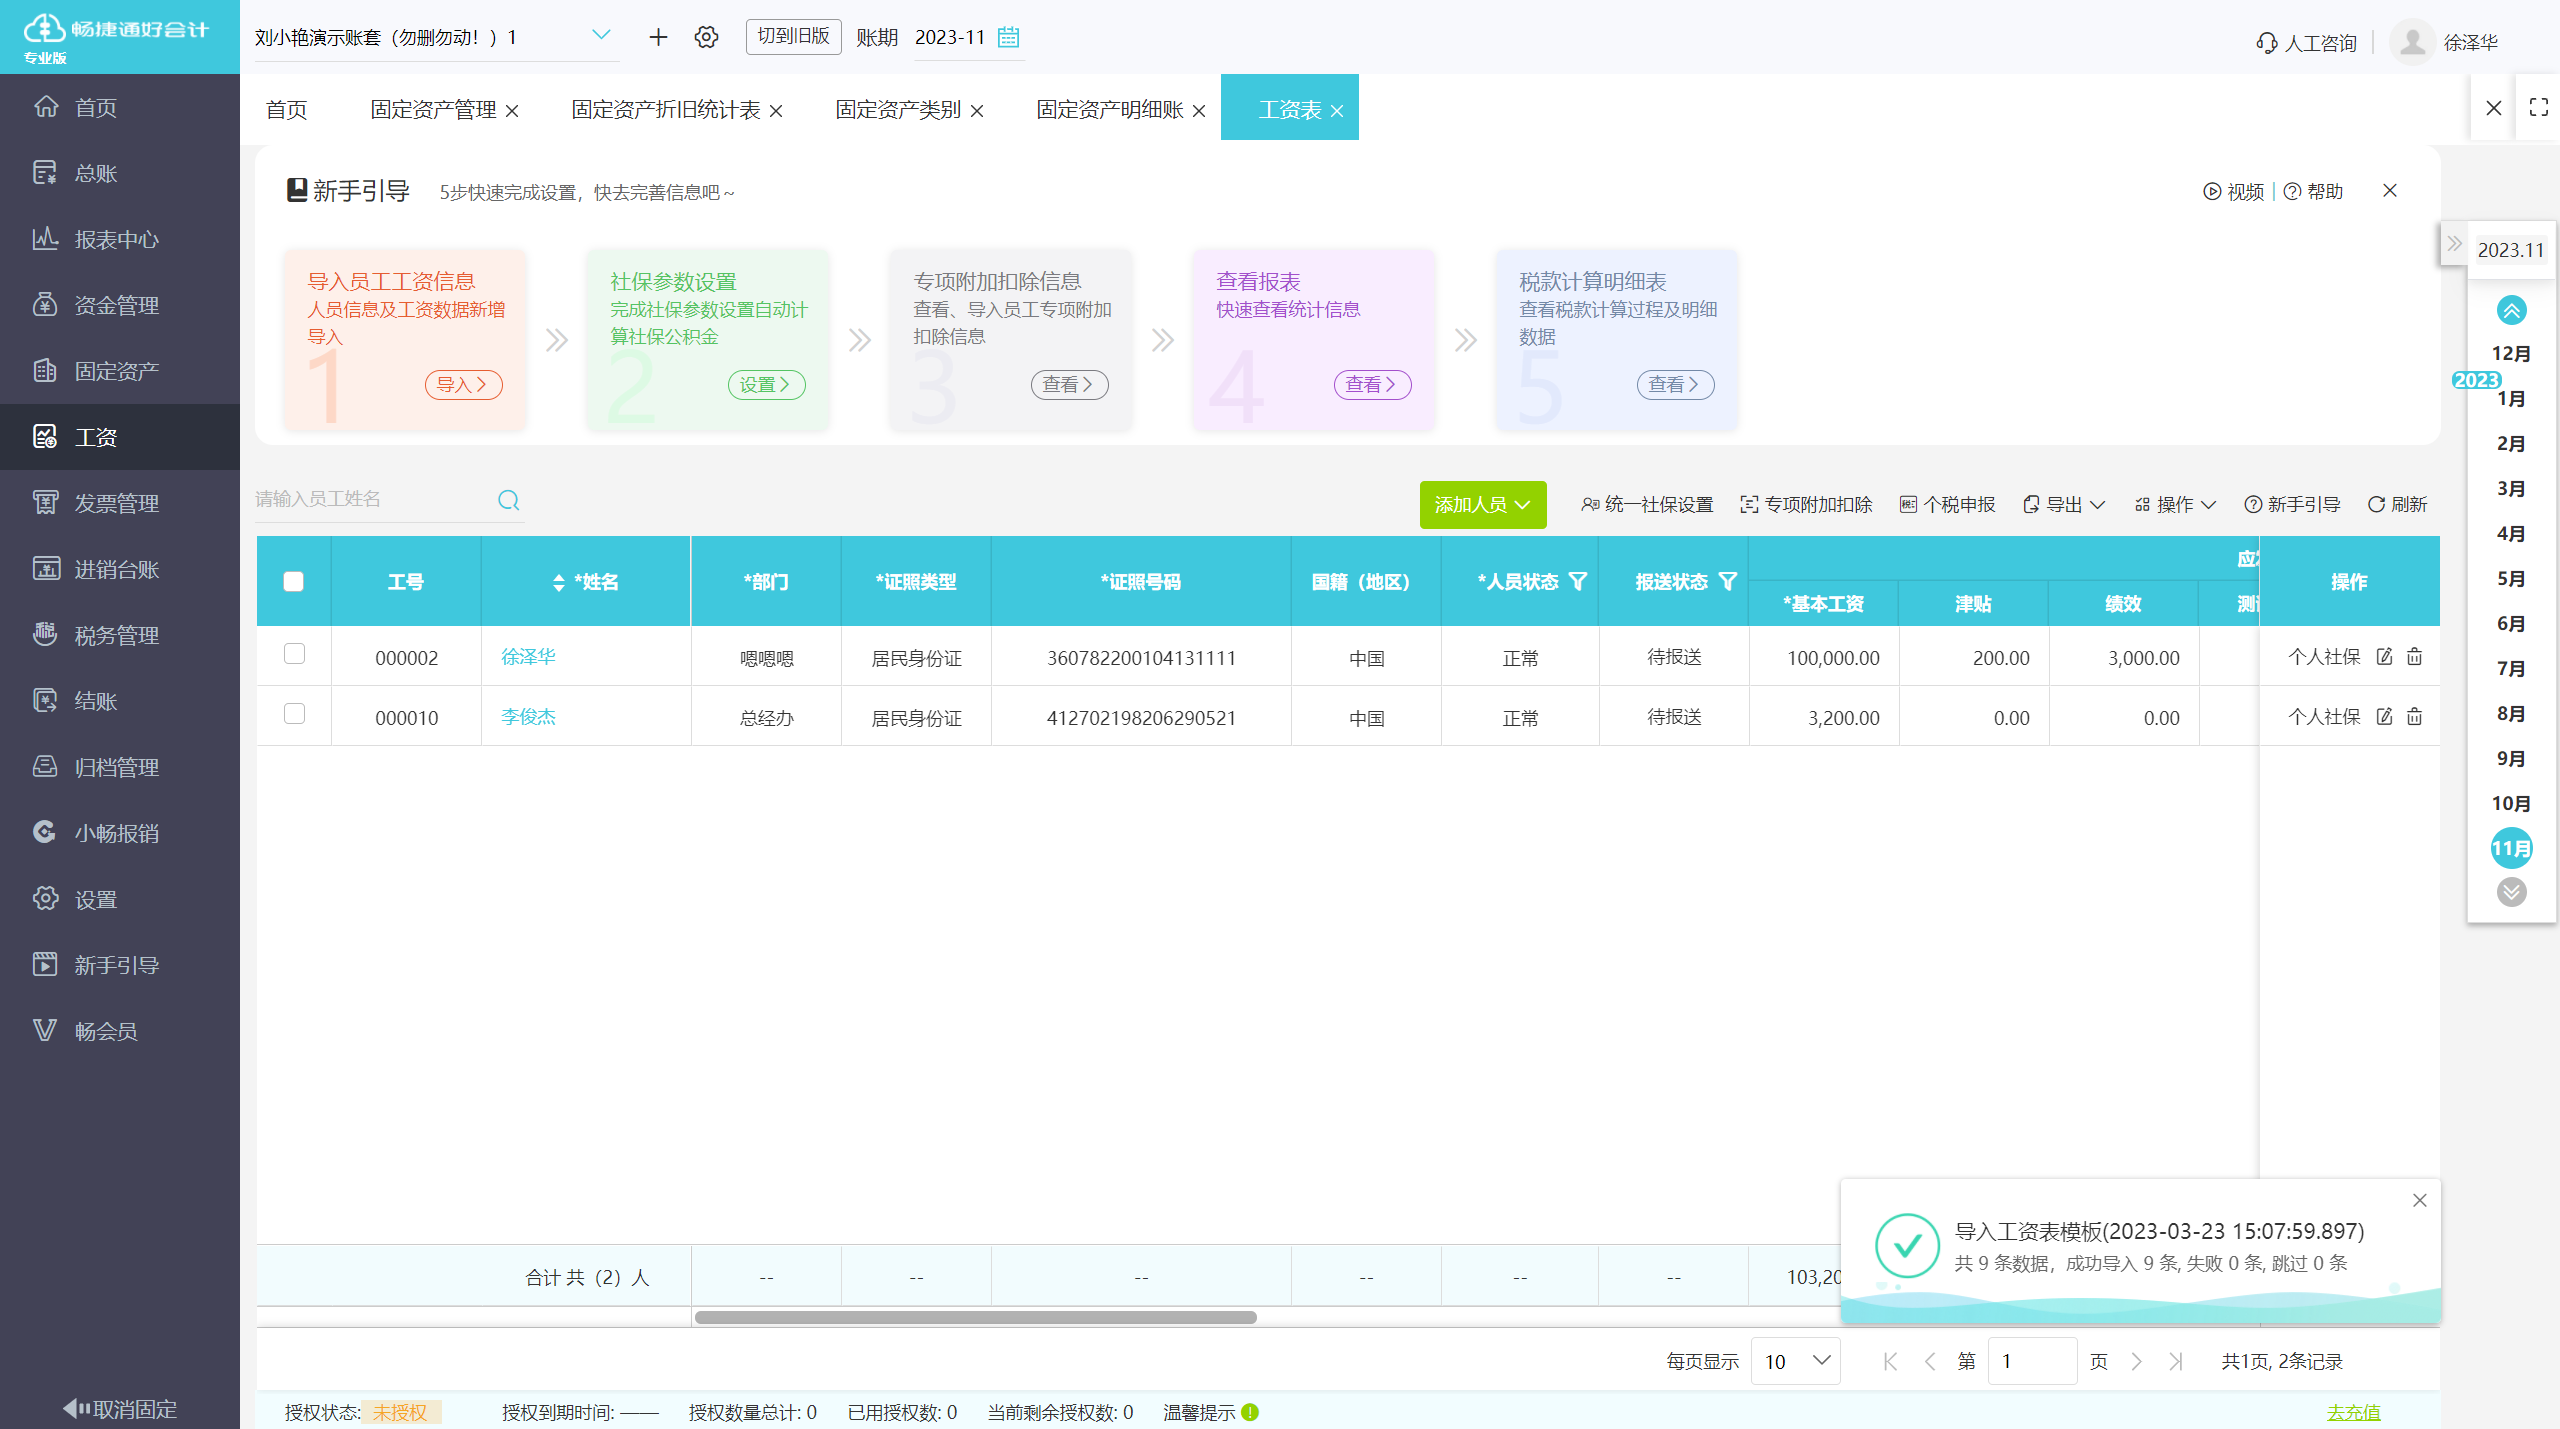Click 导入 button in 新手引导
This screenshot has height=1429, width=2560.
click(x=464, y=383)
